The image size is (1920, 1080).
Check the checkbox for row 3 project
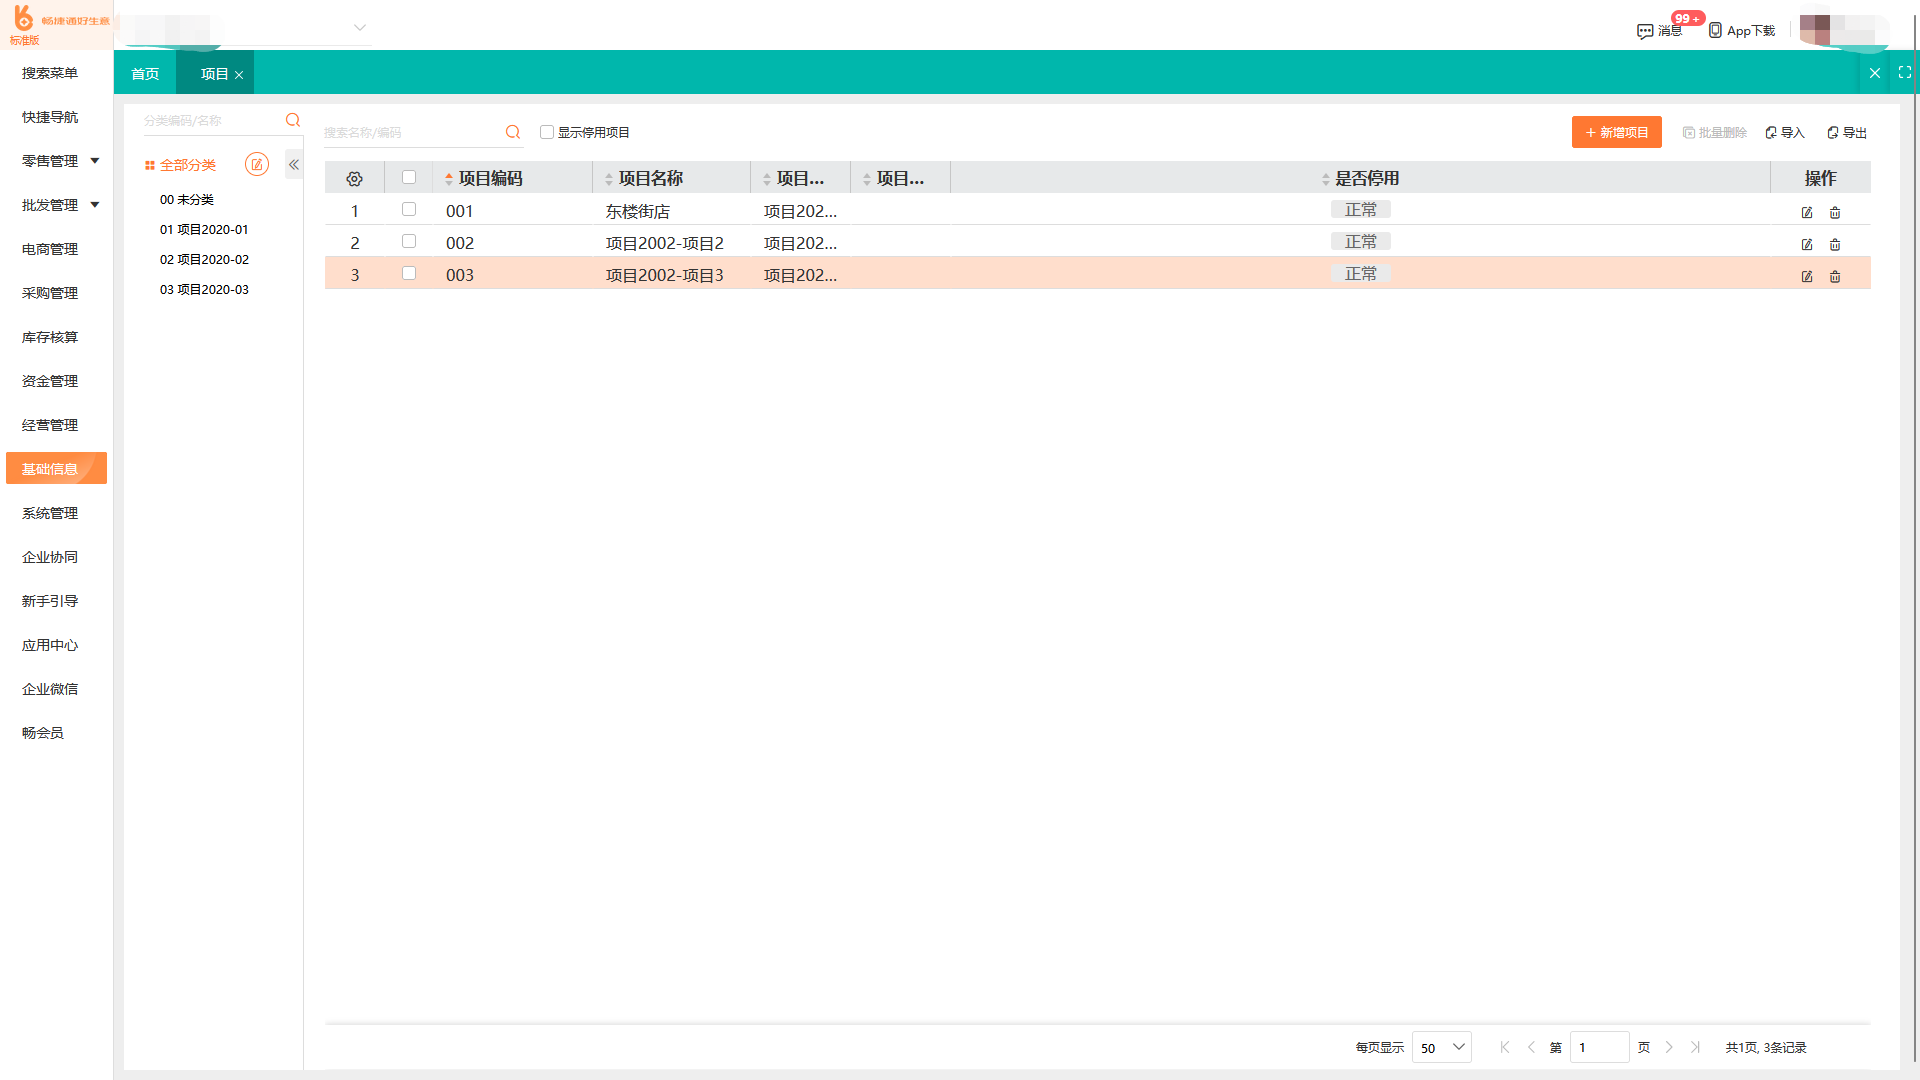[x=410, y=273]
